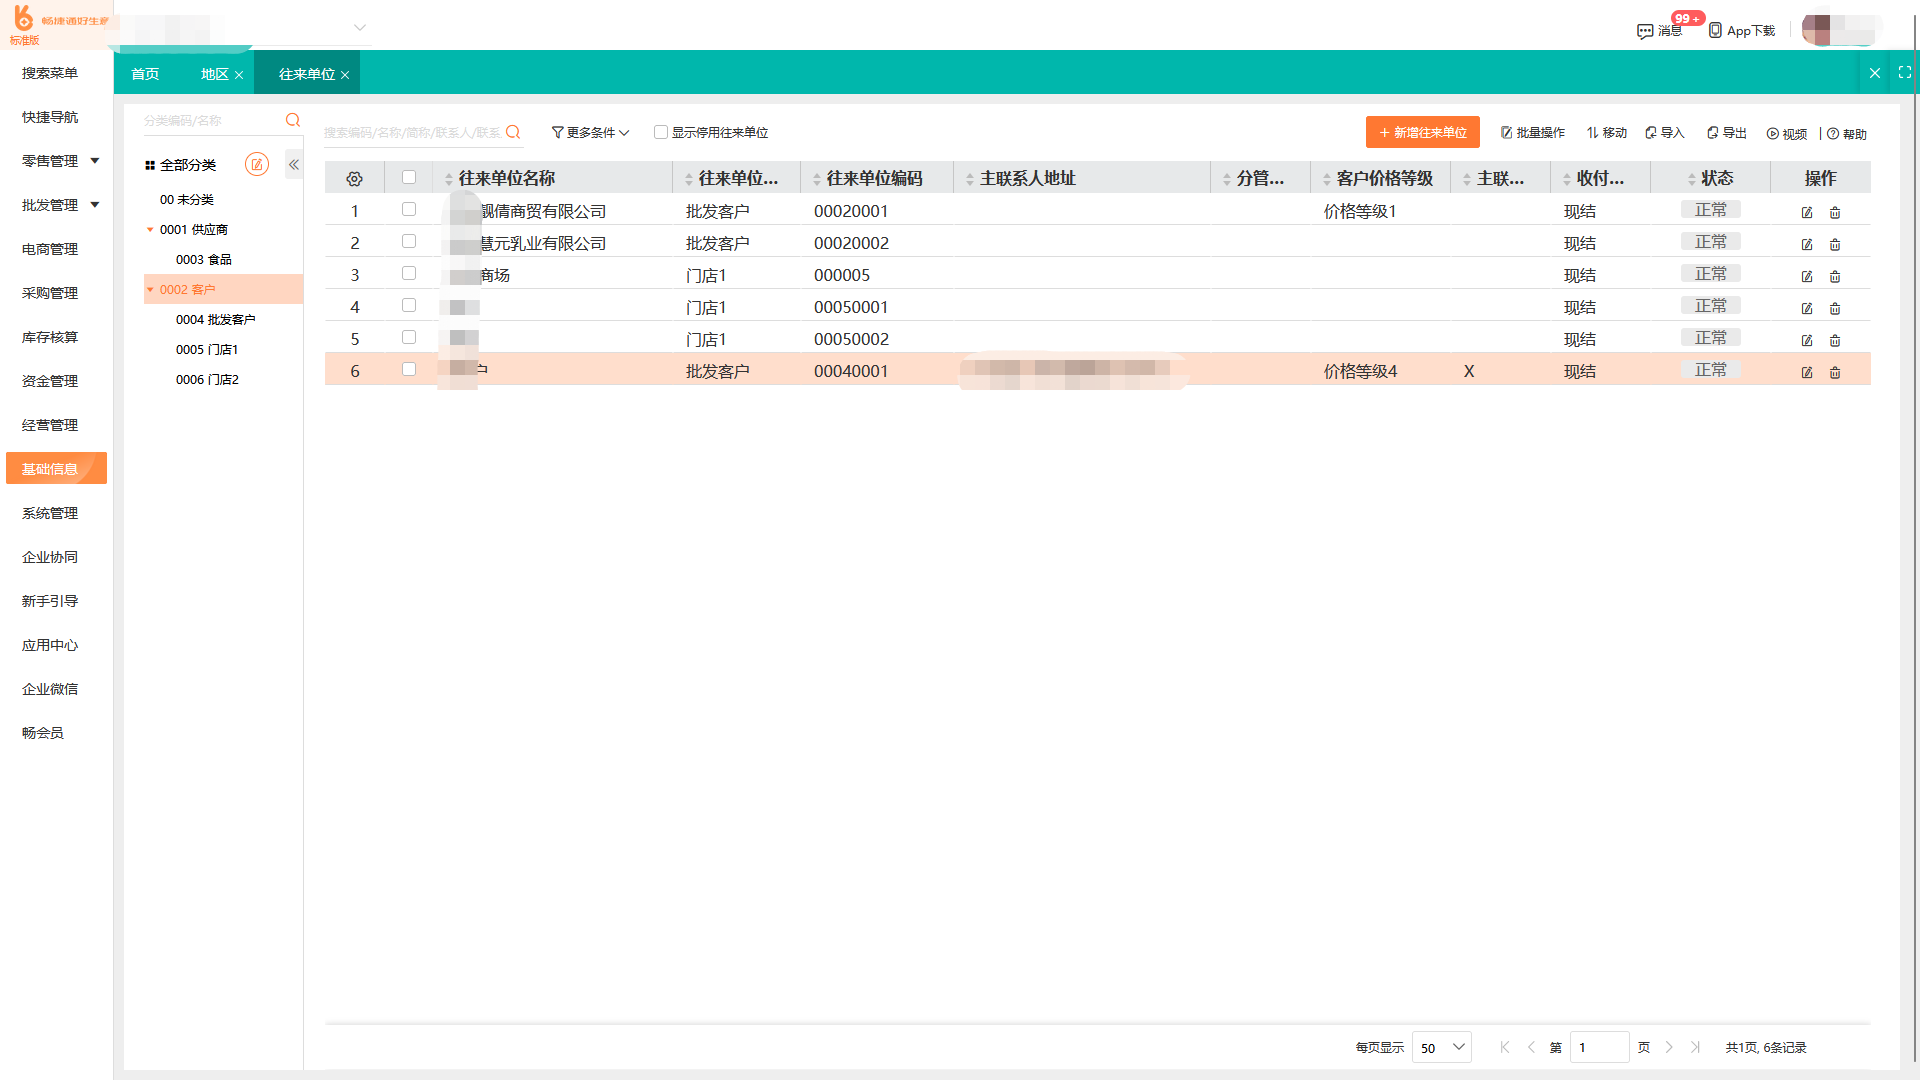
Task: Open 基础信息 menu section
Action: [53, 468]
